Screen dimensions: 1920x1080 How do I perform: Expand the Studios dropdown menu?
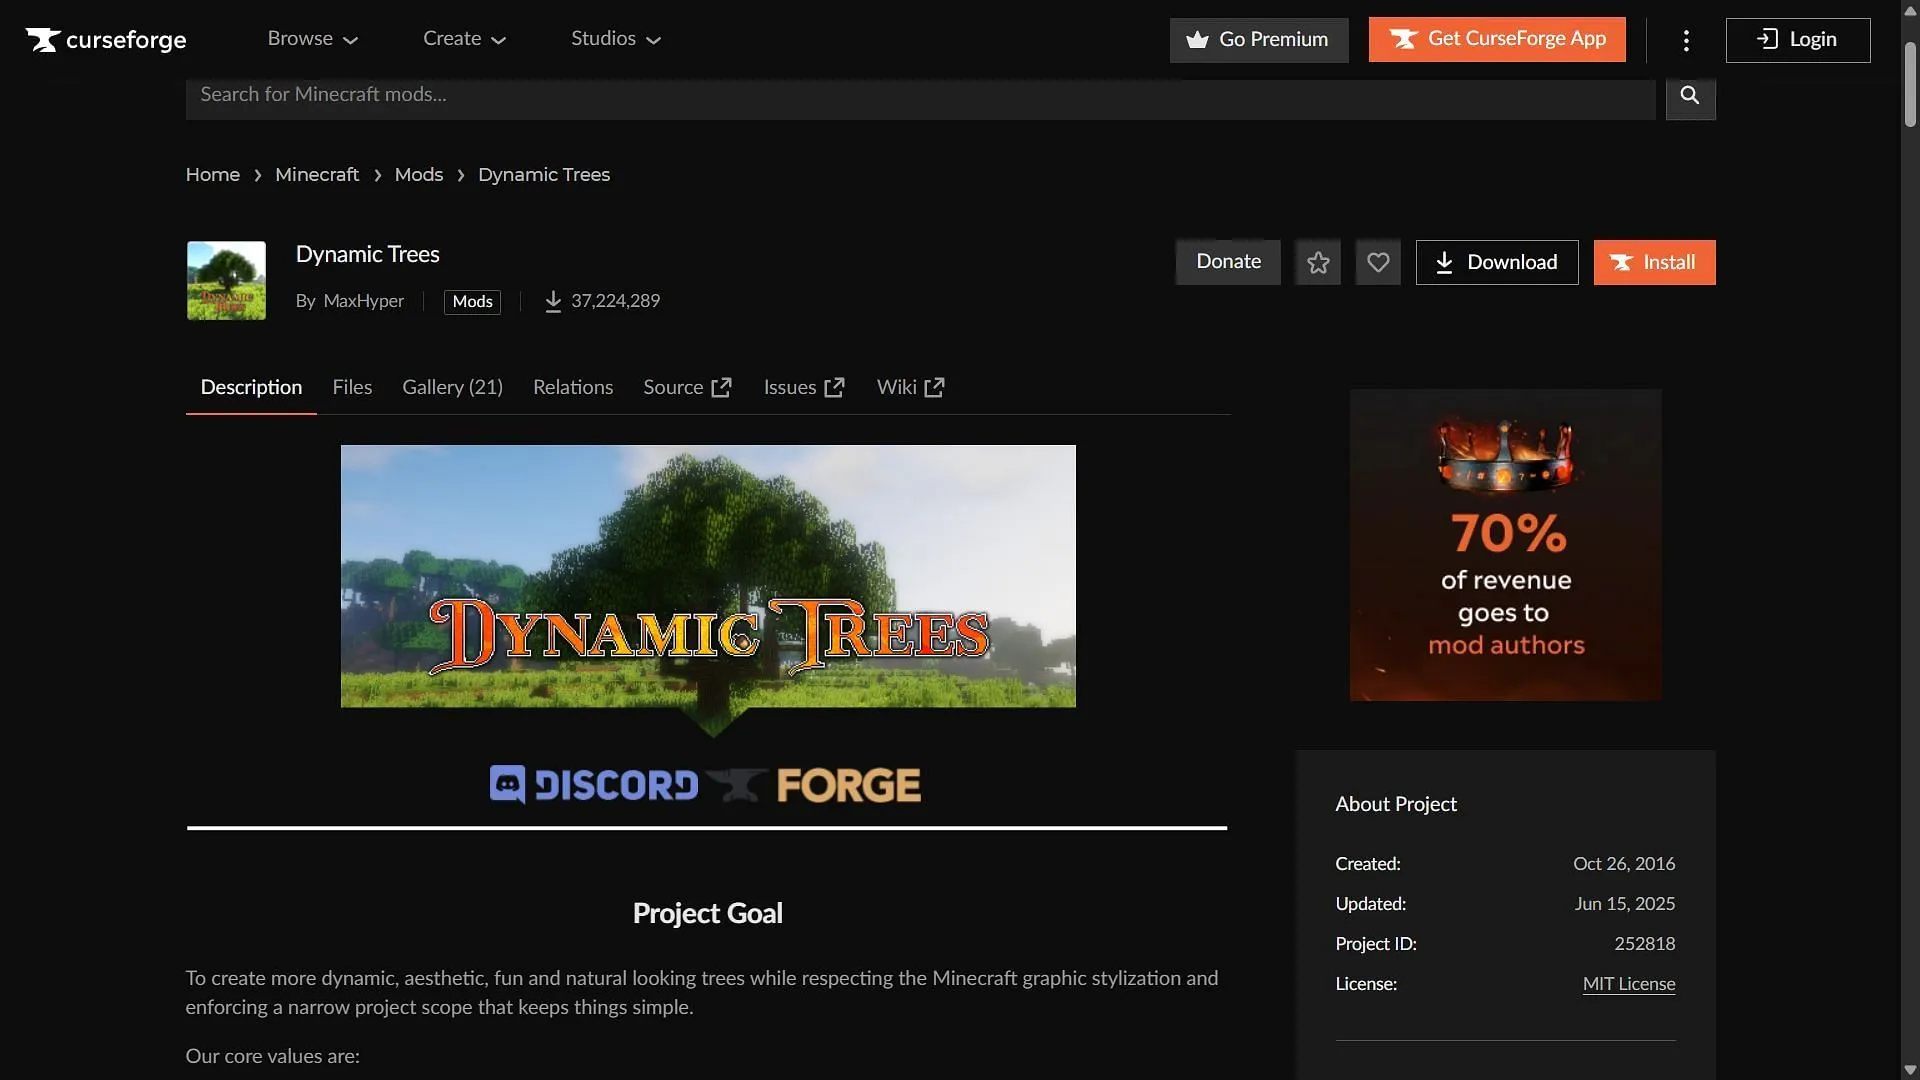[x=616, y=39]
